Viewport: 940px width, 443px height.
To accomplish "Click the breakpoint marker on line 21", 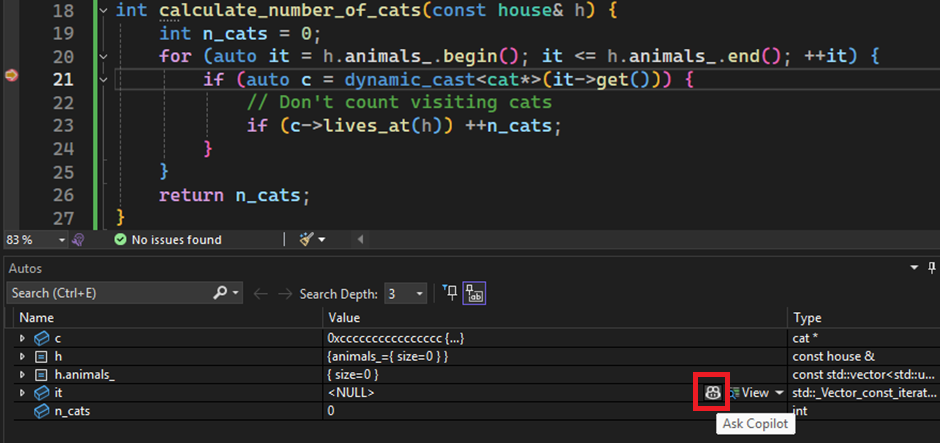I will pos(12,77).
